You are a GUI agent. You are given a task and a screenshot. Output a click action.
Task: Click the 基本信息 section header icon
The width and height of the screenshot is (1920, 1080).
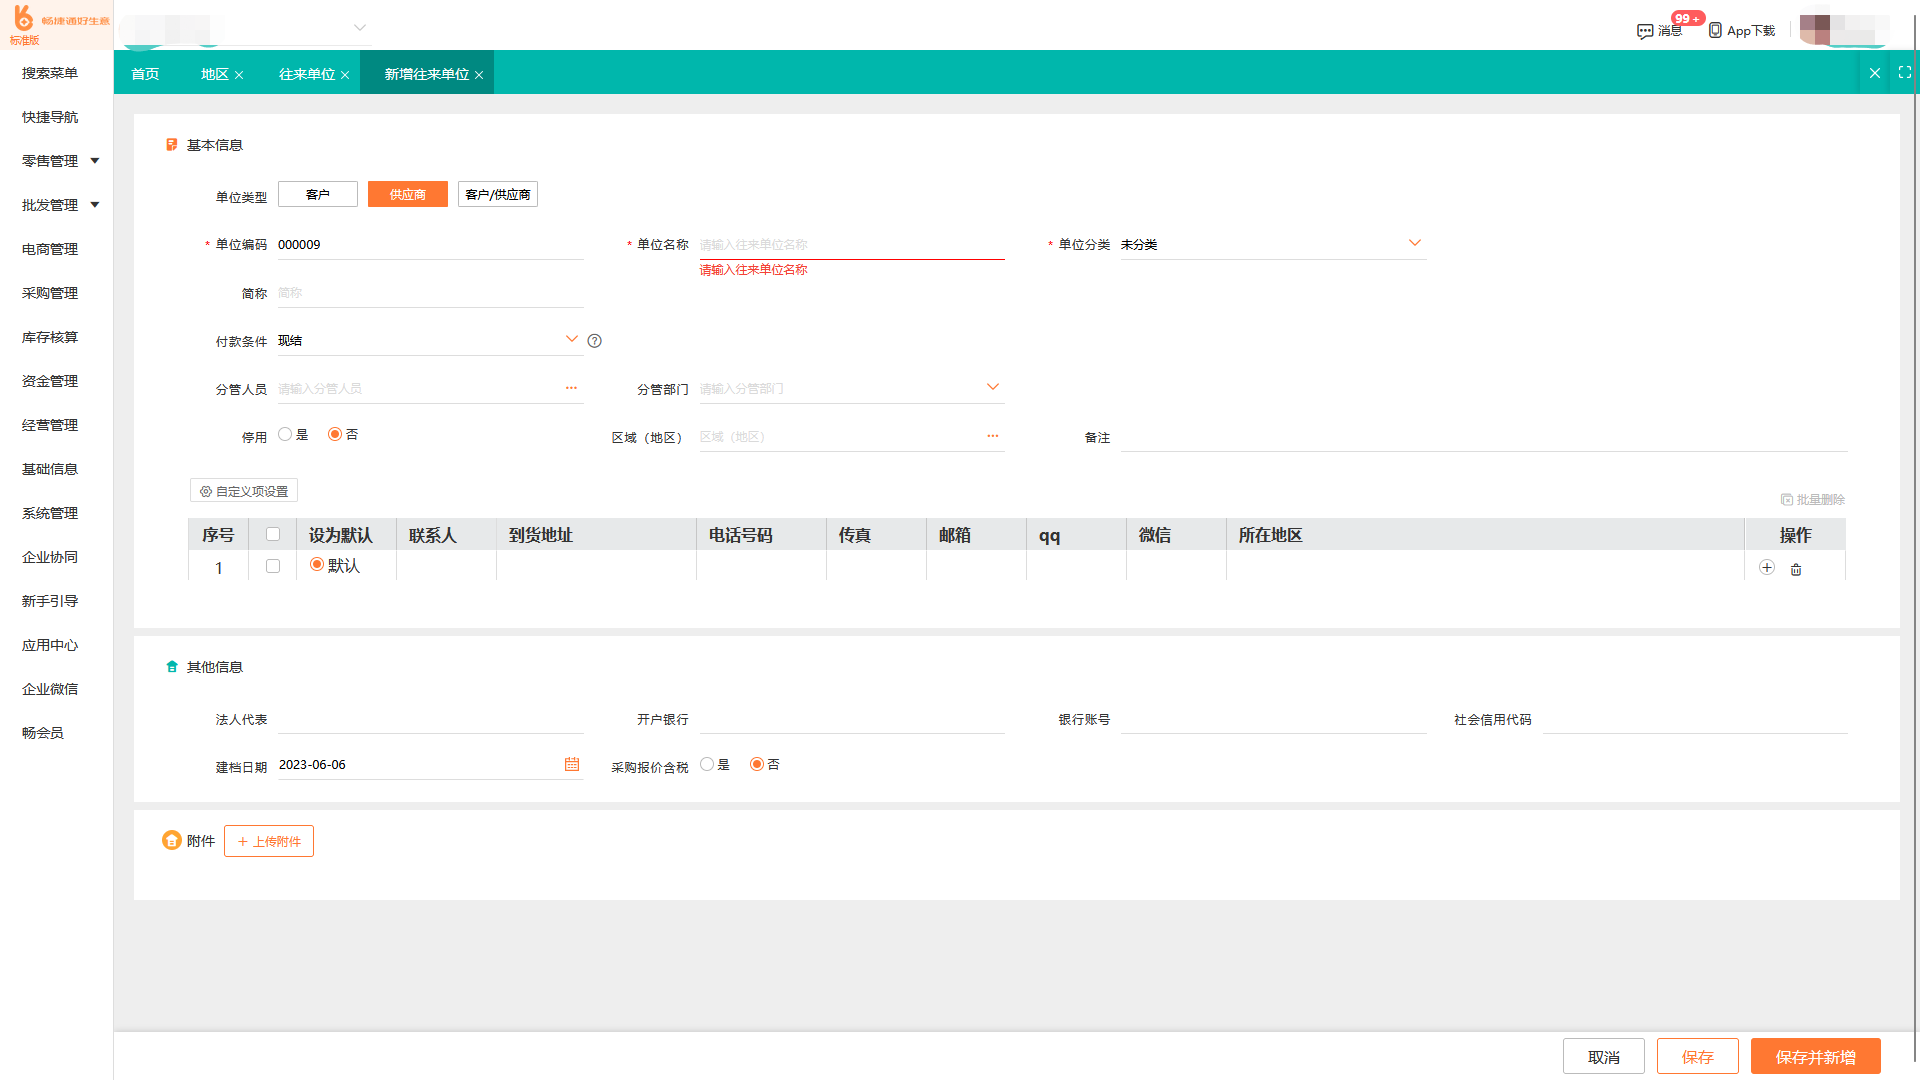pyautogui.click(x=171, y=145)
